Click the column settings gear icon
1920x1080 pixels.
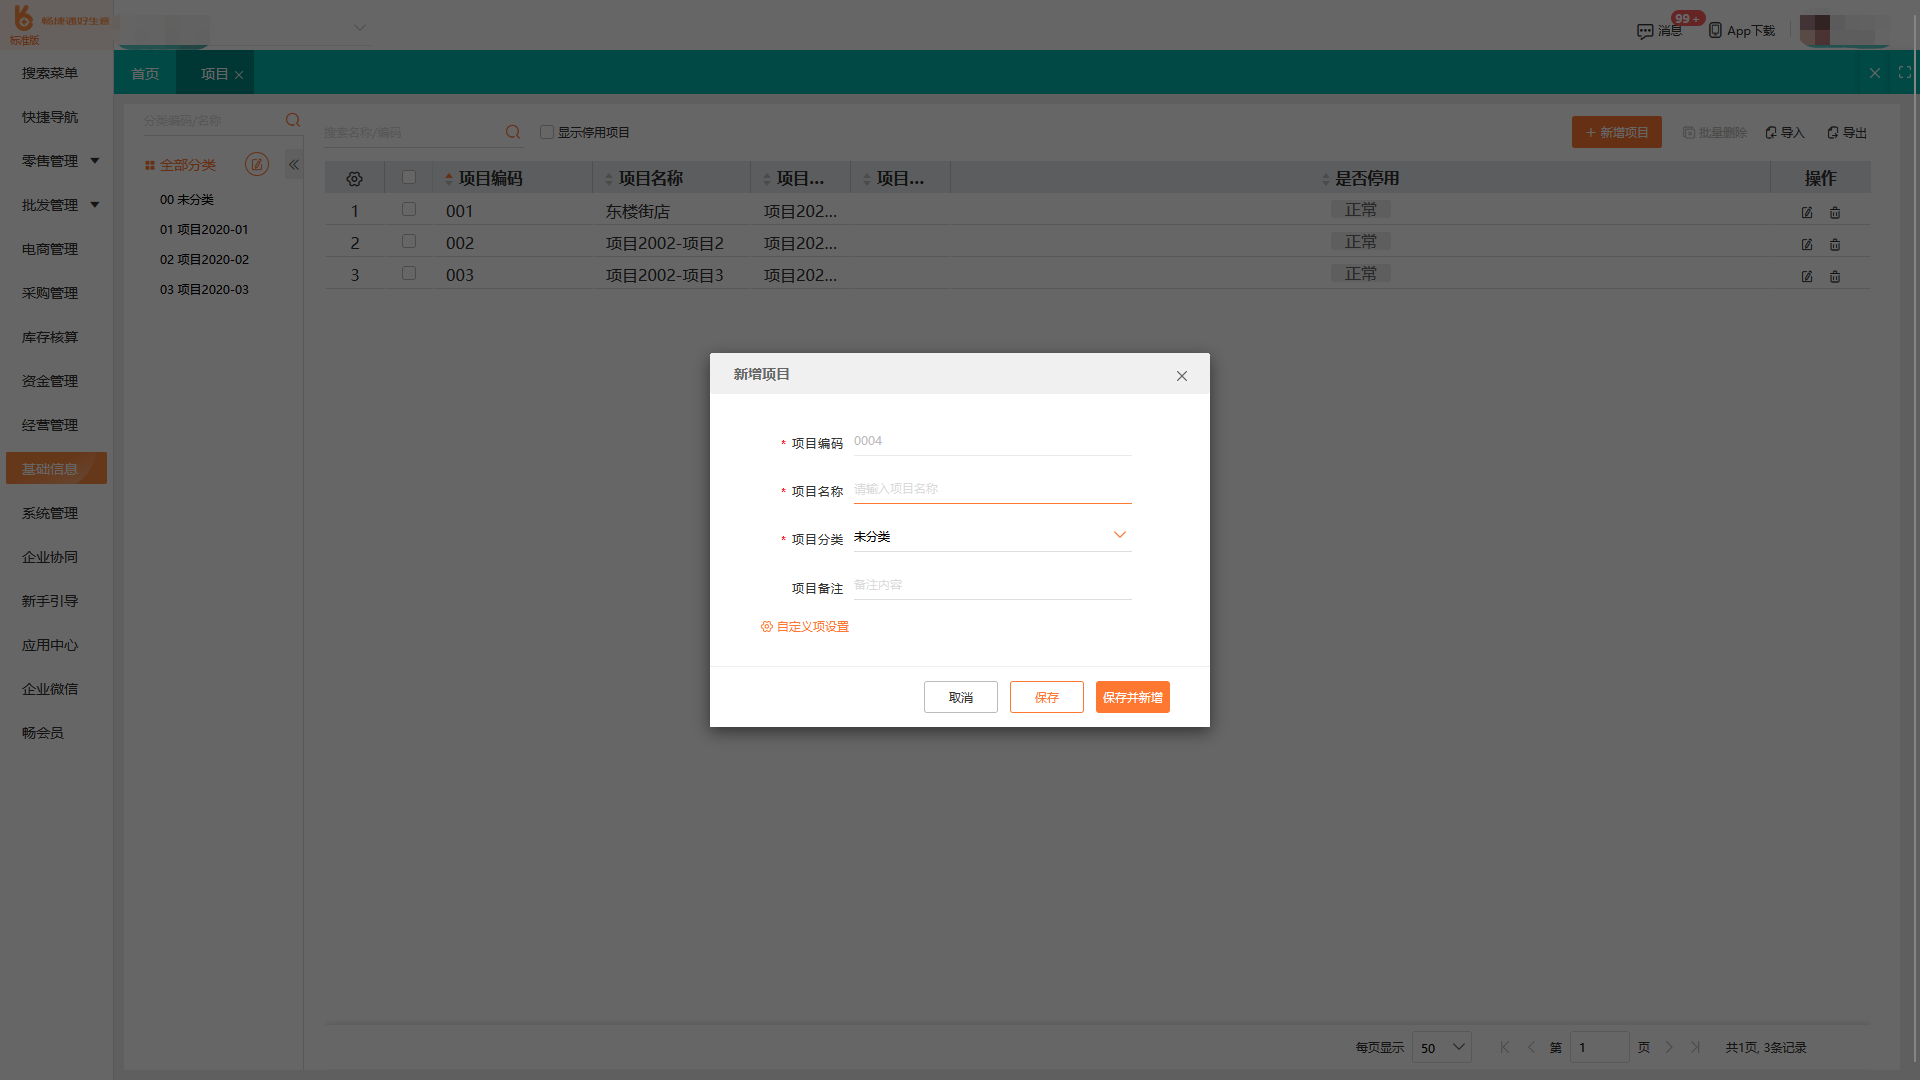[x=353, y=178]
